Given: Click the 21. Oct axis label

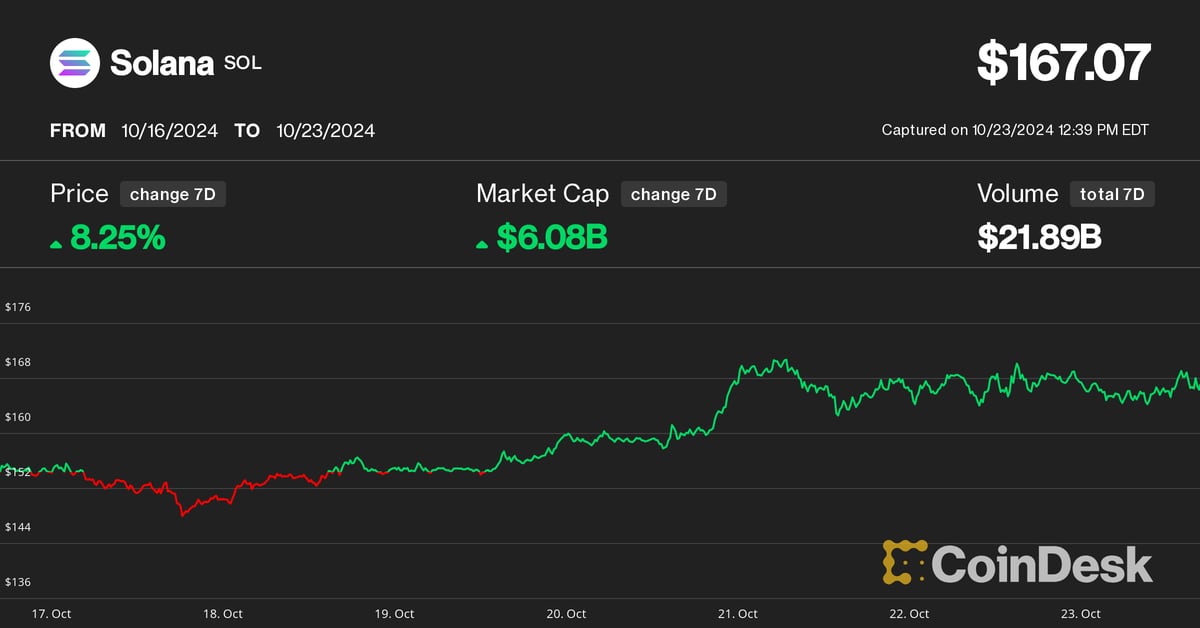Looking at the screenshot, I should tap(737, 613).
